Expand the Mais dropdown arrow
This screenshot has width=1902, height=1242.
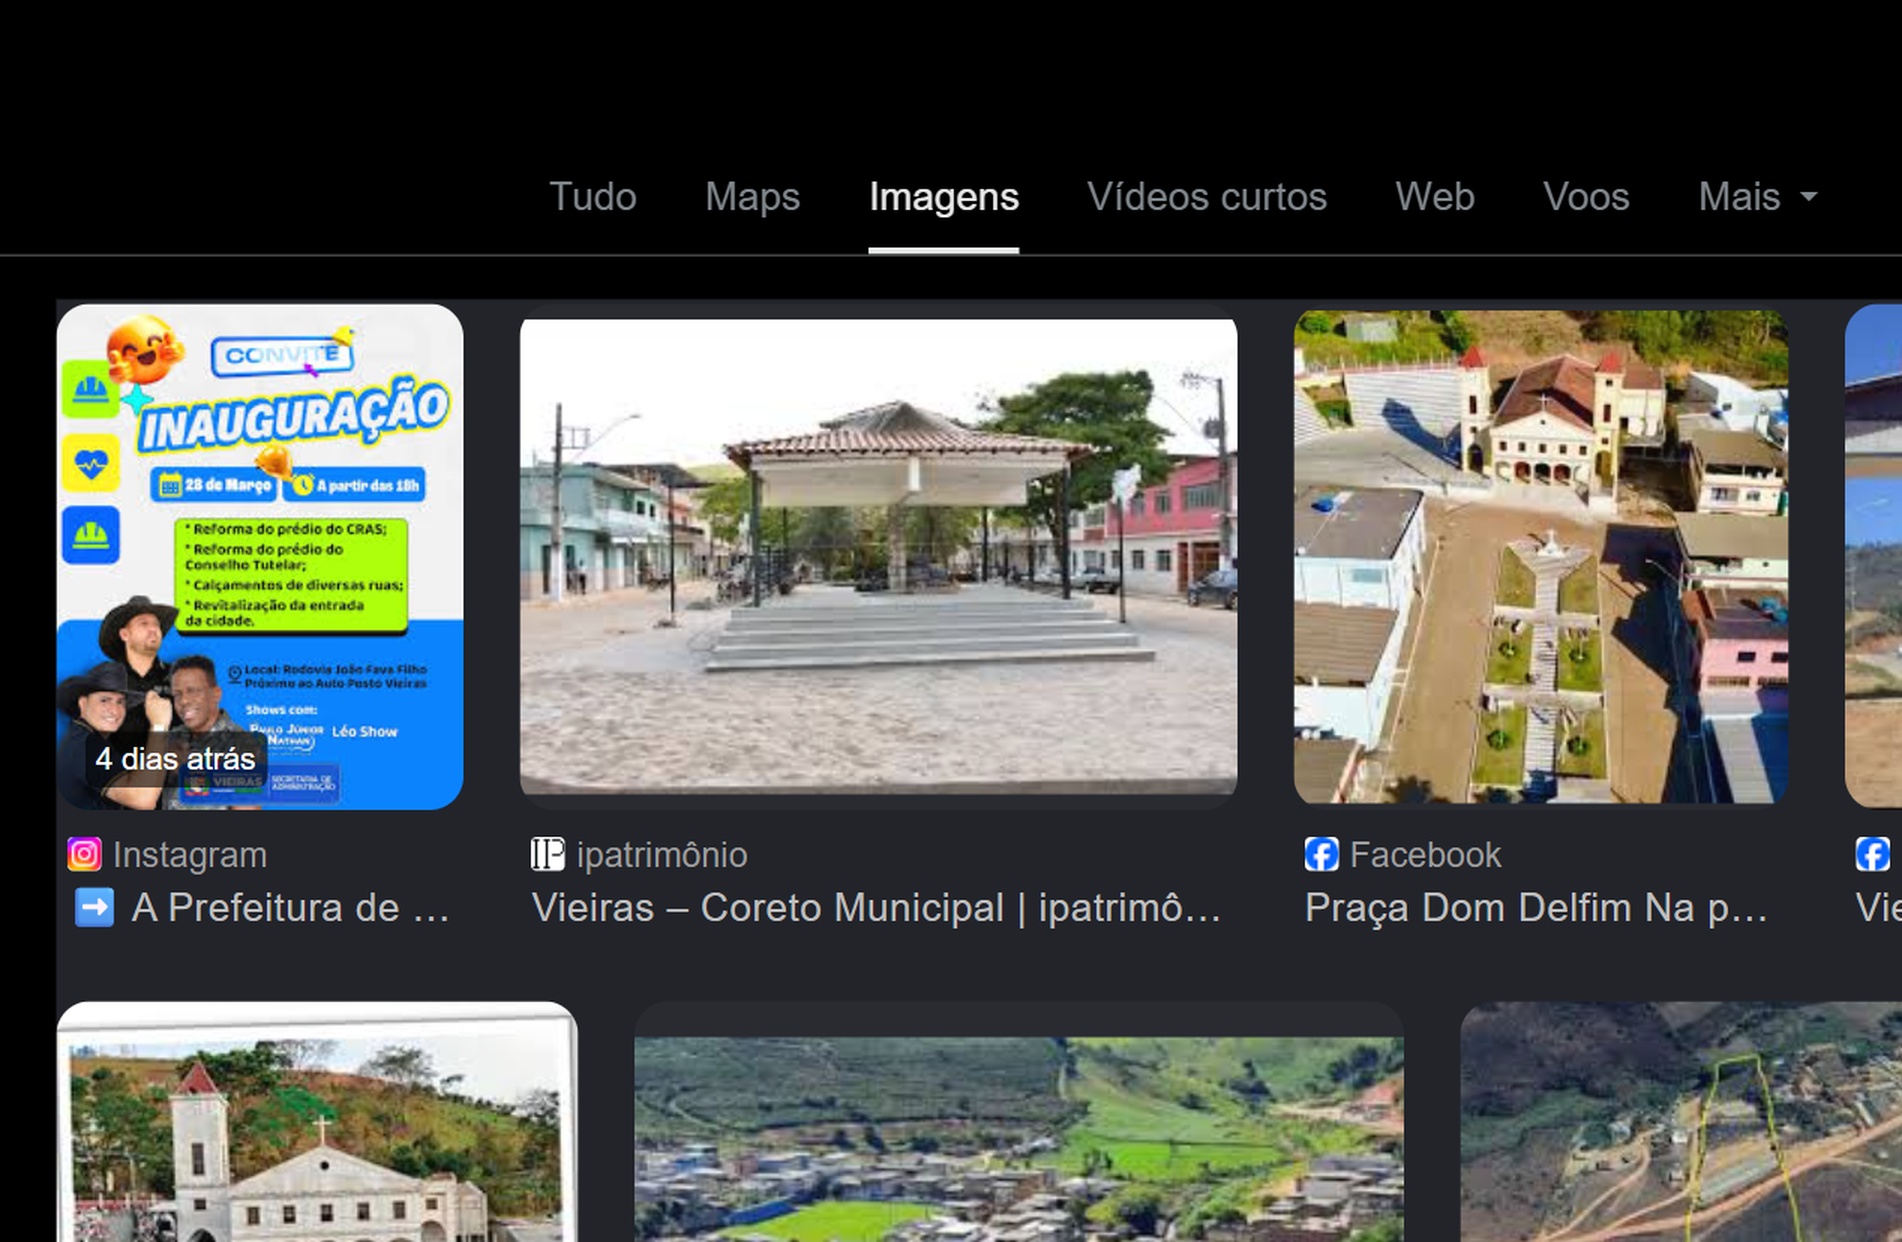[1808, 197]
